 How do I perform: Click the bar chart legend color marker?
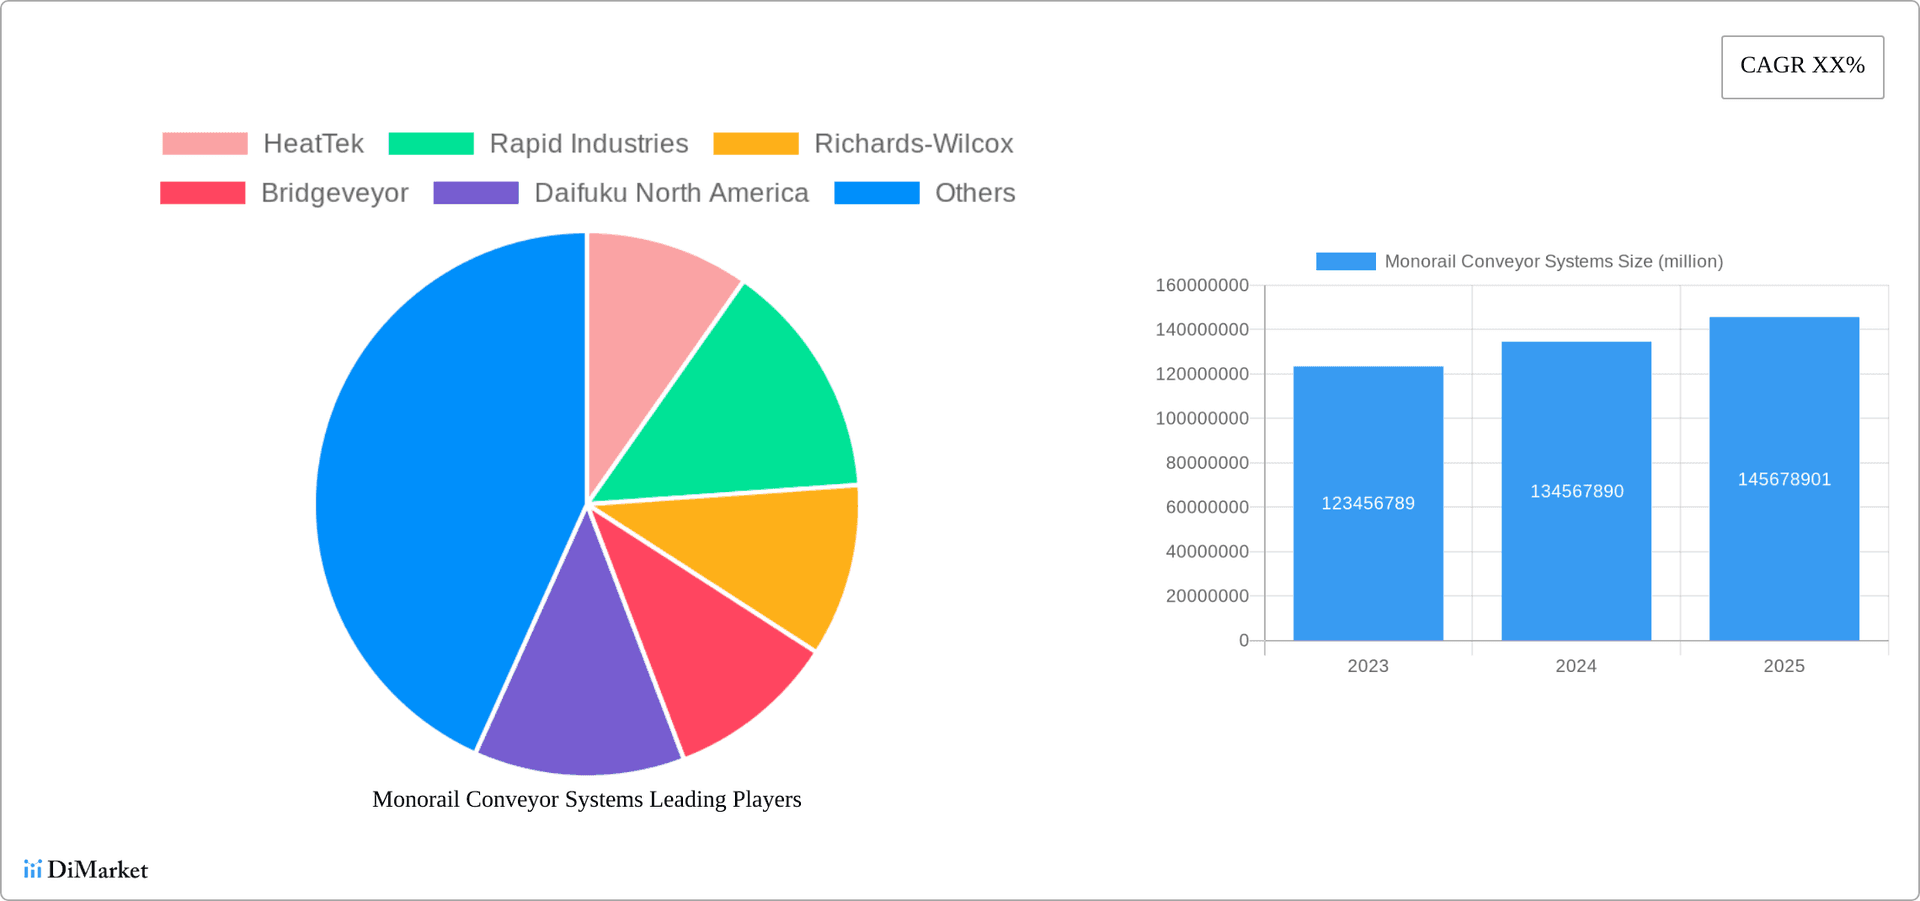(1344, 261)
